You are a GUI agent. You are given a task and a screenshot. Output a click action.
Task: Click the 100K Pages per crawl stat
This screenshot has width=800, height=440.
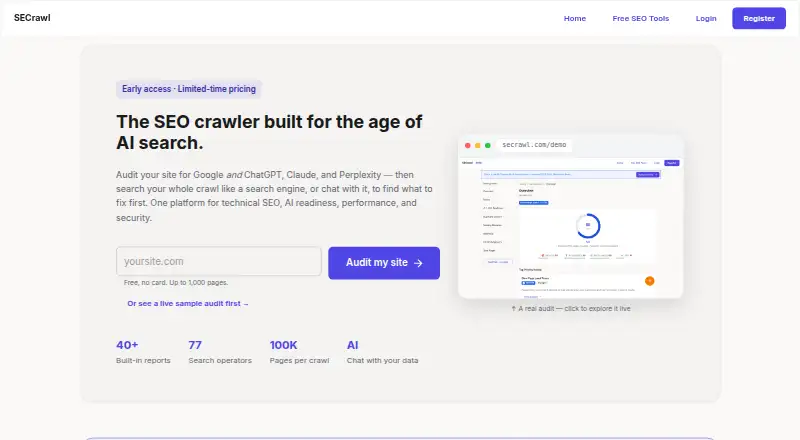click(299, 352)
